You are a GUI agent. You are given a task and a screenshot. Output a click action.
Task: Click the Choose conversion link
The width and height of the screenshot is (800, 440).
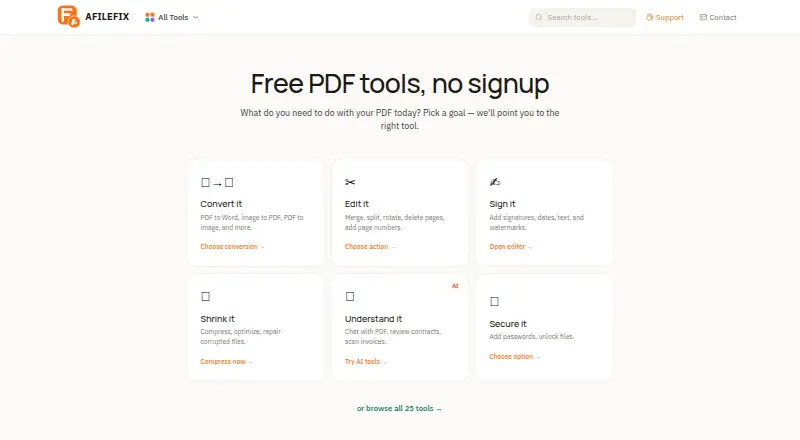pyautogui.click(x=233, y=247)
